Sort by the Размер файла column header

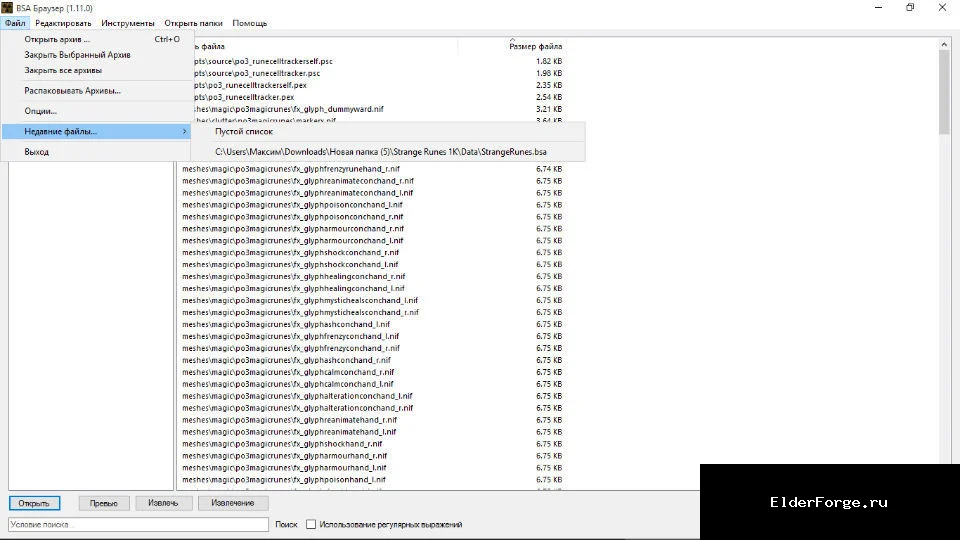tap(535, 46)
